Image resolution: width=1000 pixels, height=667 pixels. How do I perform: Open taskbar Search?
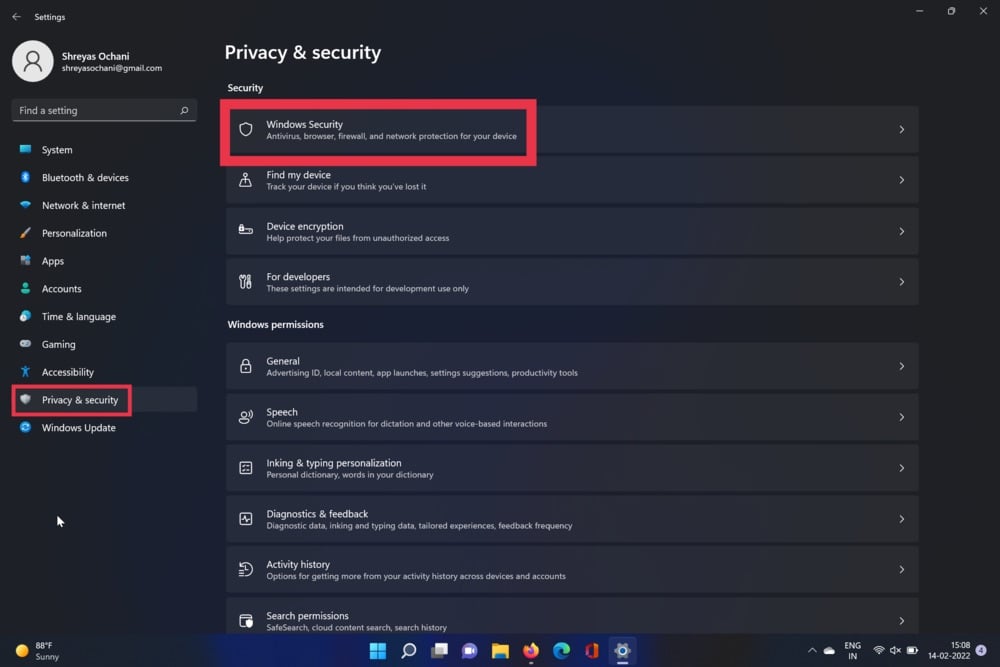(x=408, y=650)
